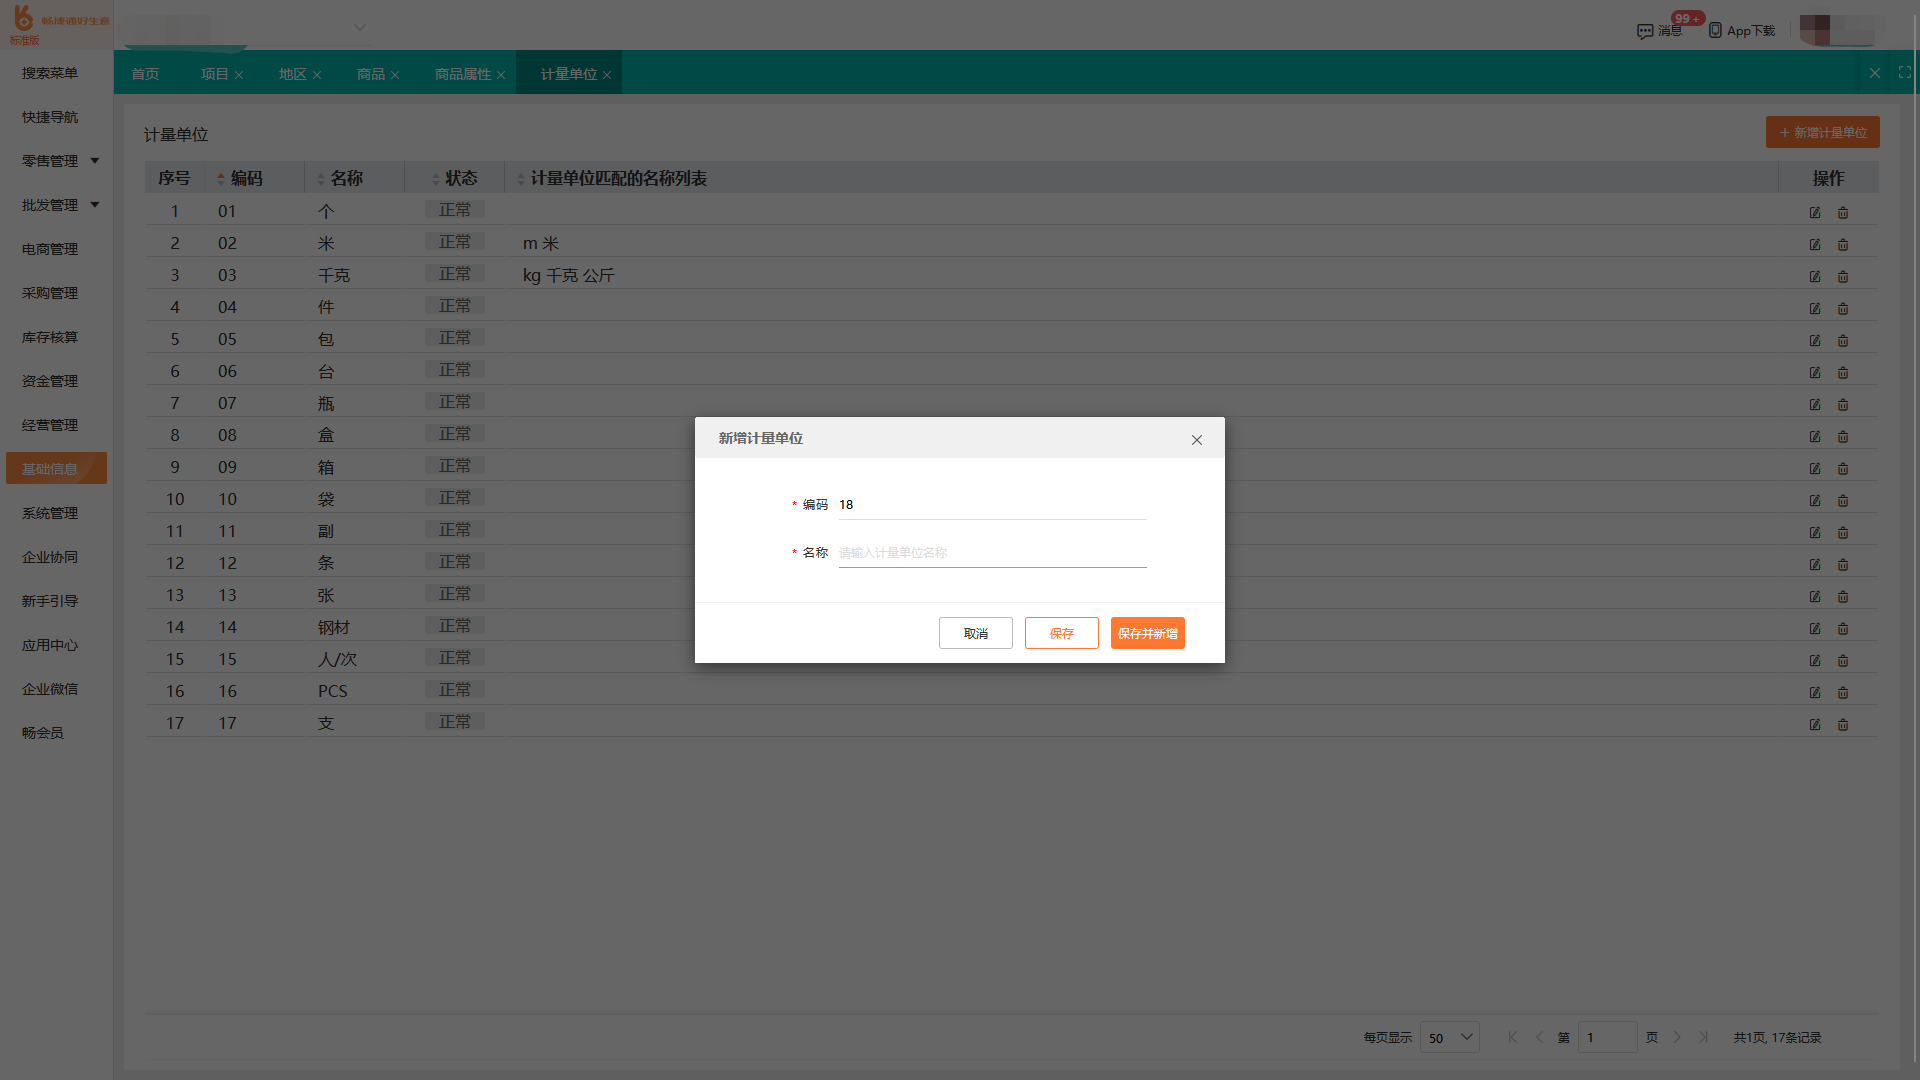
Task: Click 取消 cancel button in dialog
Action: pyautogui.click(x=977, y=633)
